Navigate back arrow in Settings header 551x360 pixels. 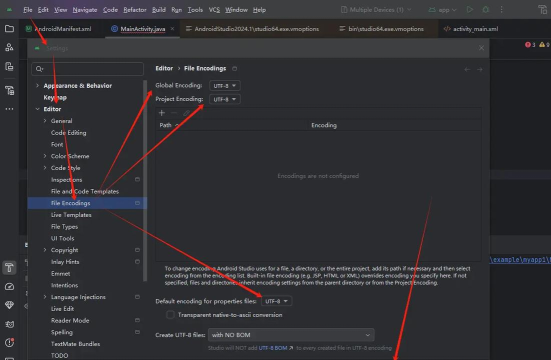point(467,70)
